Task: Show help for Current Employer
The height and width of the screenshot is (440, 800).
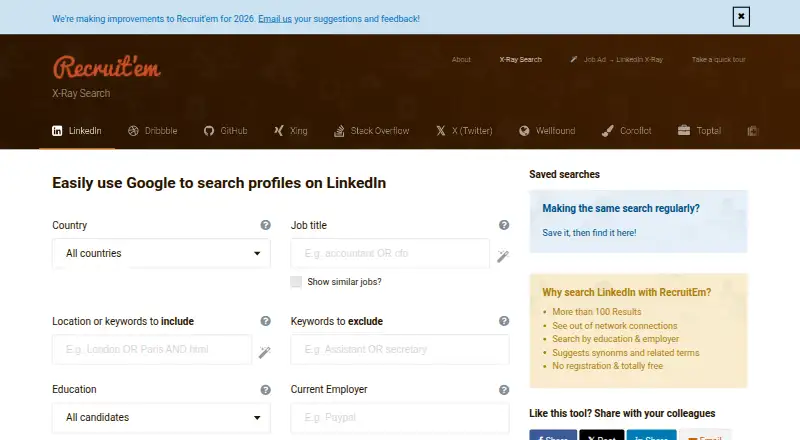Action: [x=504, y=390]
